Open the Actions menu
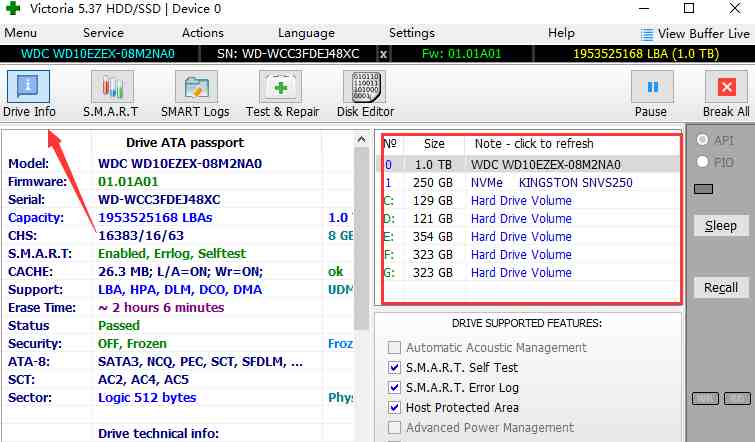The height and width of the screenshot is (442, 755). pyautogui.click(x=203, y=33)
